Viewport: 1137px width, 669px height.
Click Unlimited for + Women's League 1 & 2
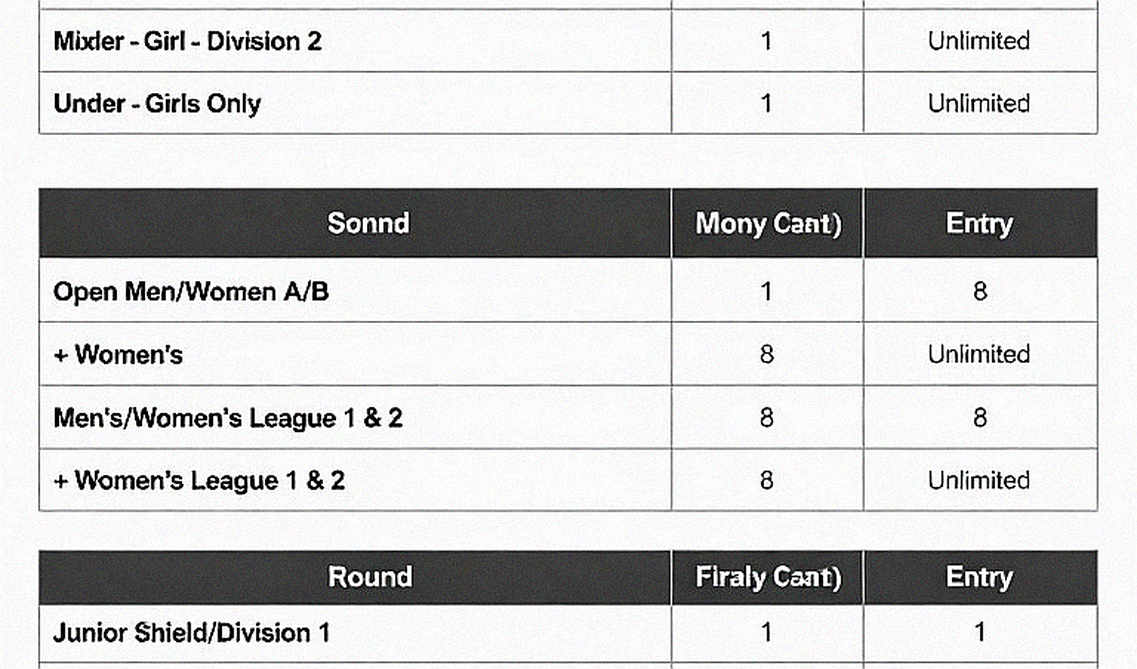[979, 480]
